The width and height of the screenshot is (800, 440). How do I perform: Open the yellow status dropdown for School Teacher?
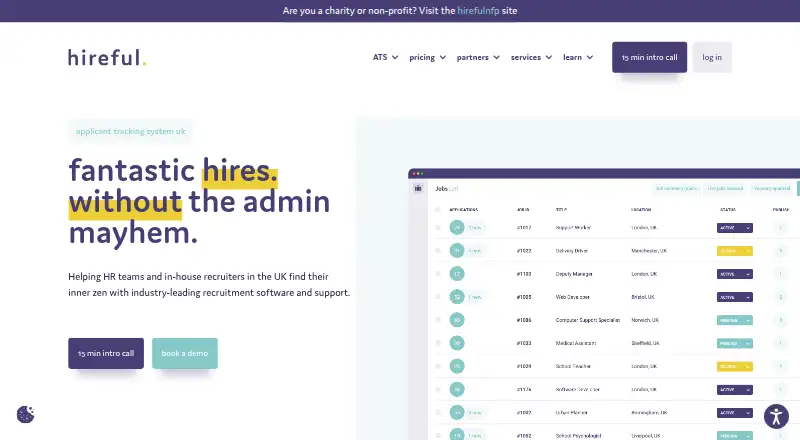click(735, 366)
